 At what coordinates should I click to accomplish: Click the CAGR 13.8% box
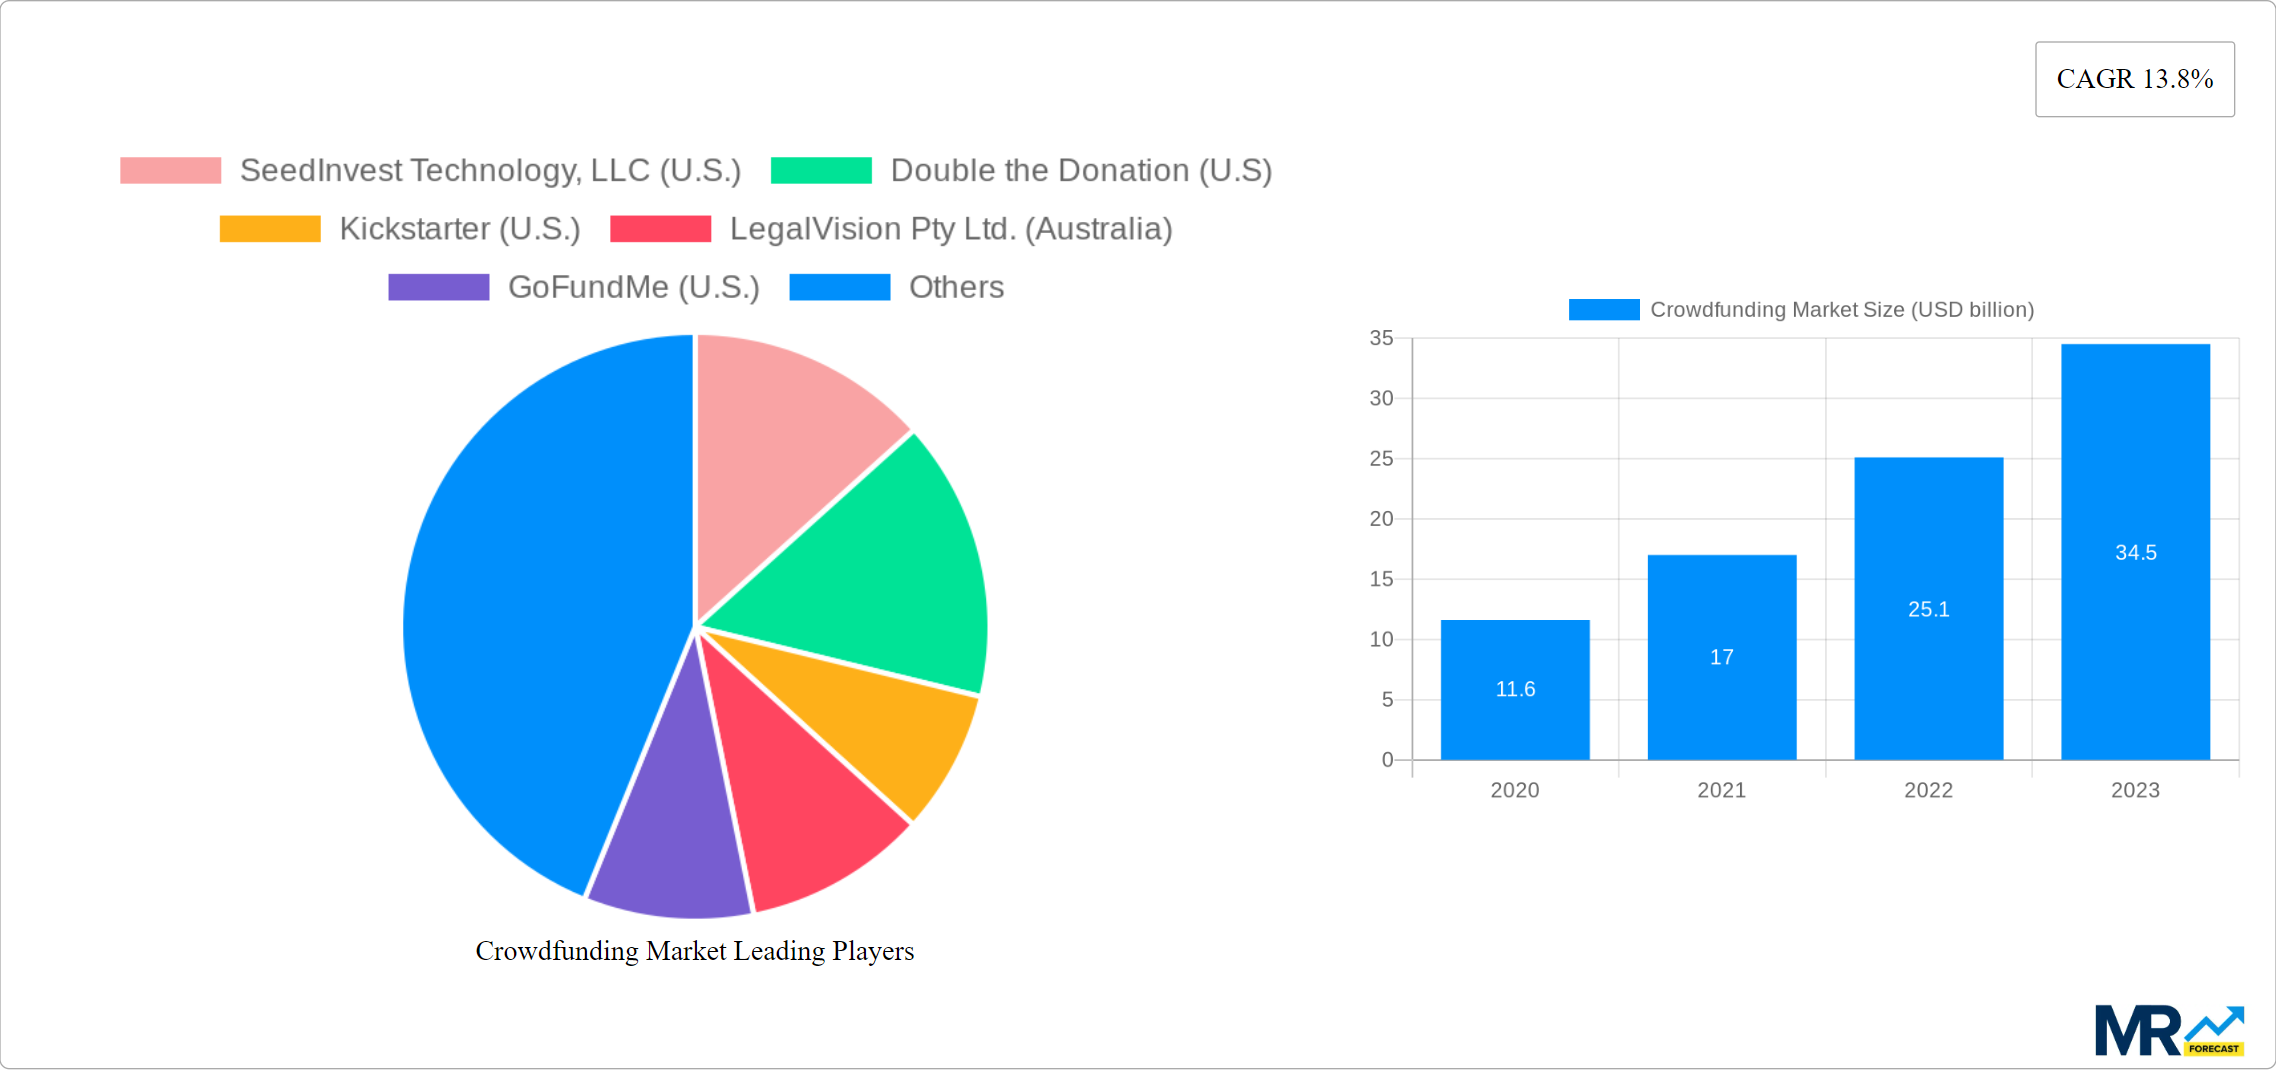coord(2135,78)
